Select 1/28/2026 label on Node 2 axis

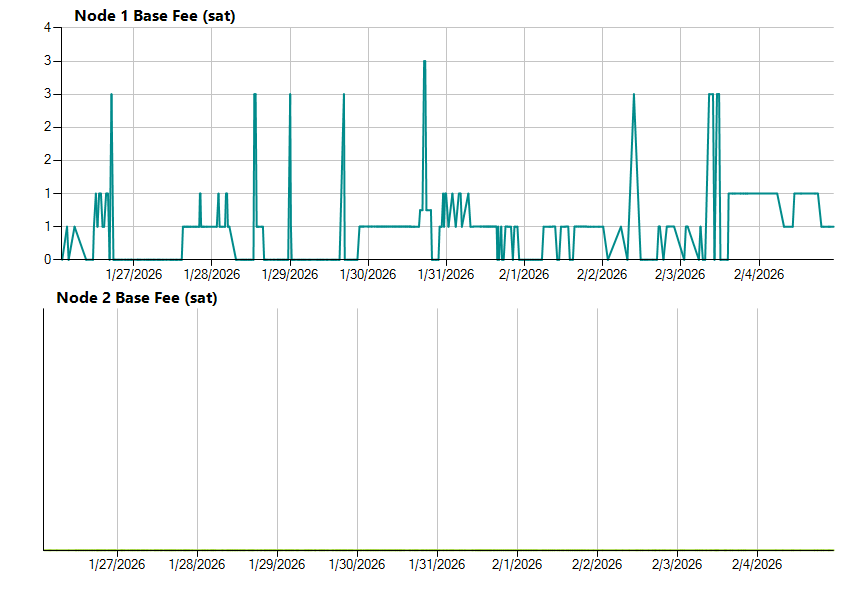(197, 565)
